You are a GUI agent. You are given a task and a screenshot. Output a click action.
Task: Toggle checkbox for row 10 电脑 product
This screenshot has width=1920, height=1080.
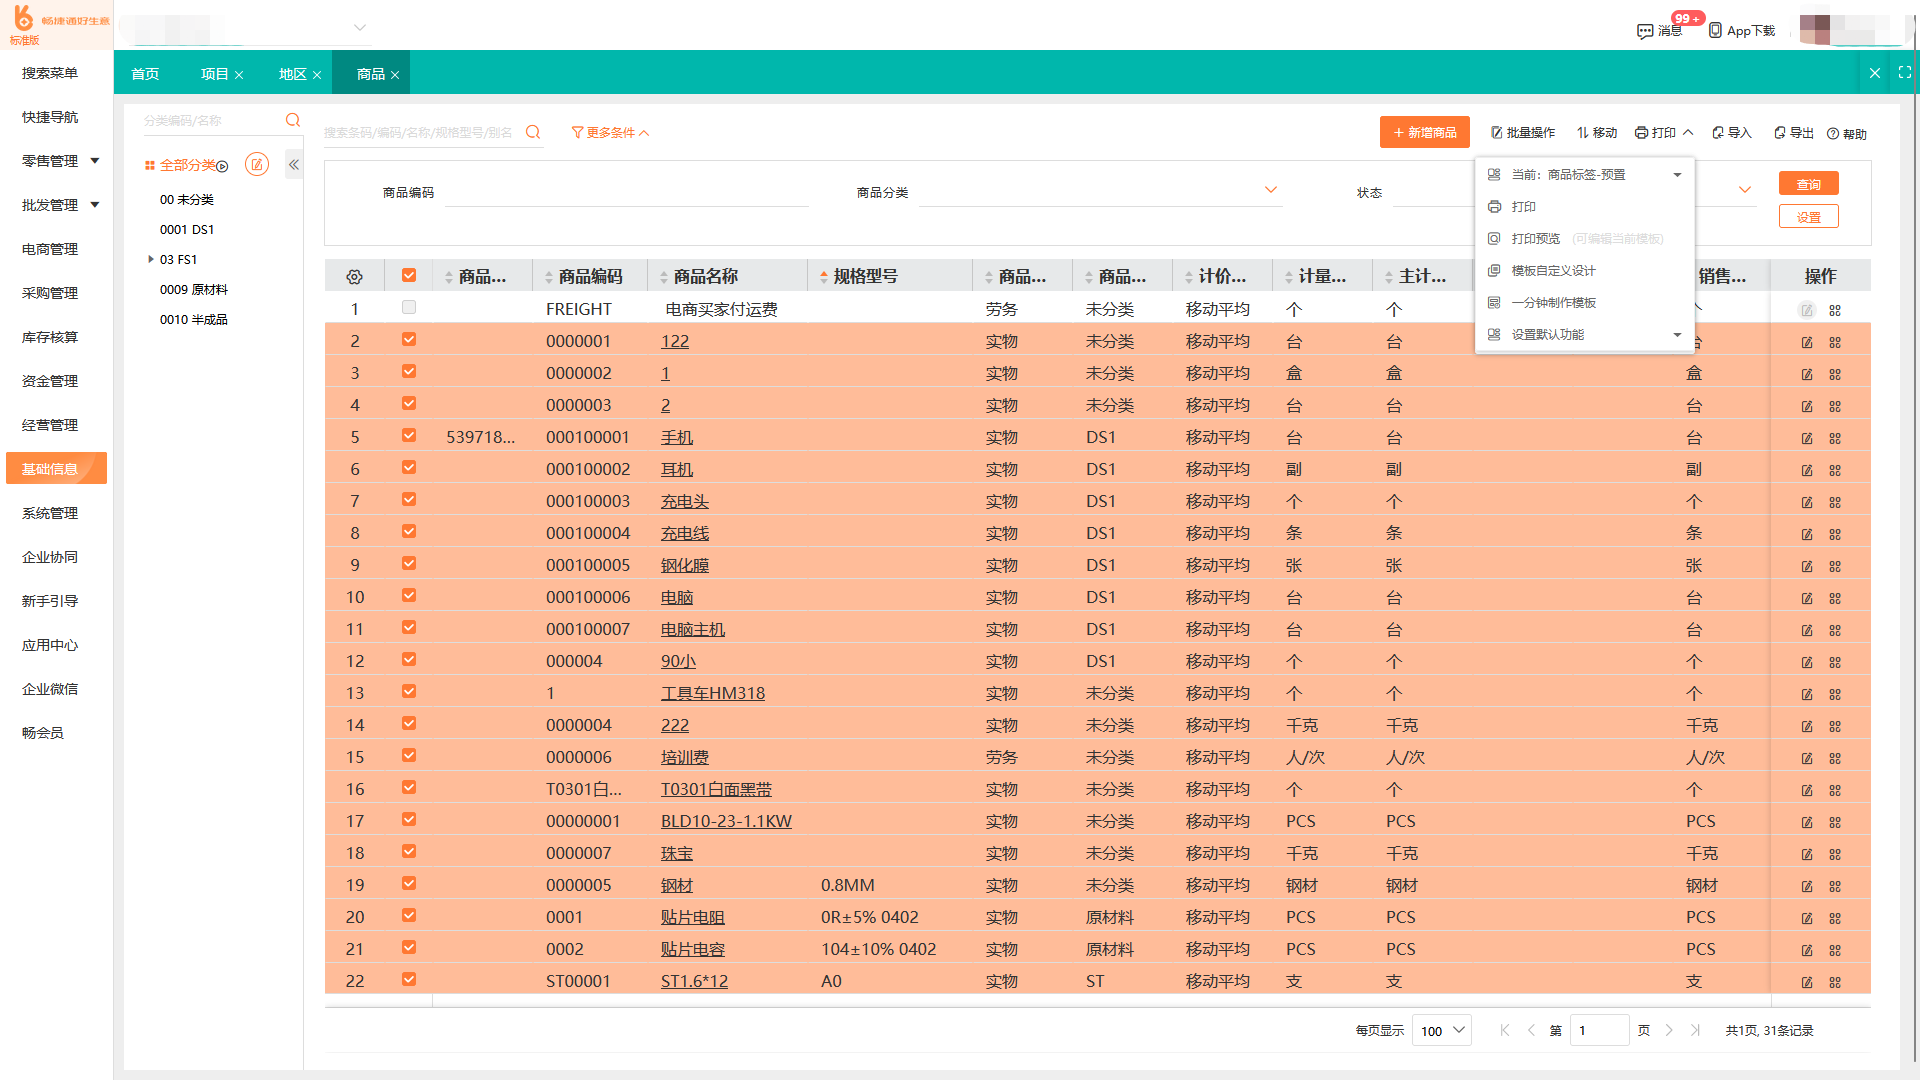[x=410, y=596]
